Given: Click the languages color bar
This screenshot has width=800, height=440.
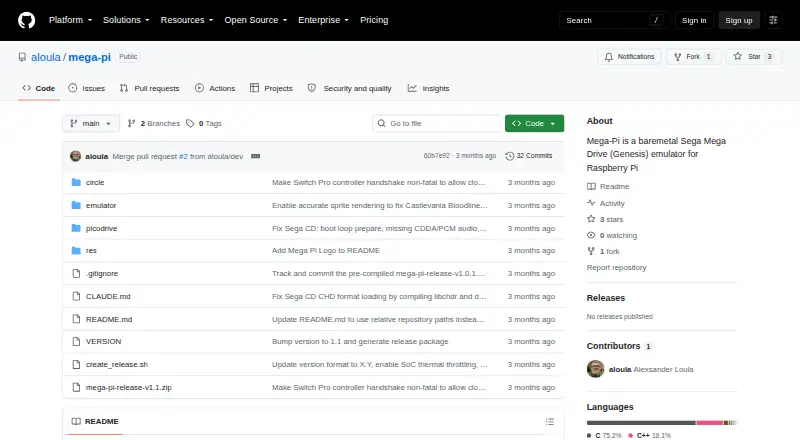Looking at the screenshot, I should (x=662, y=423).
